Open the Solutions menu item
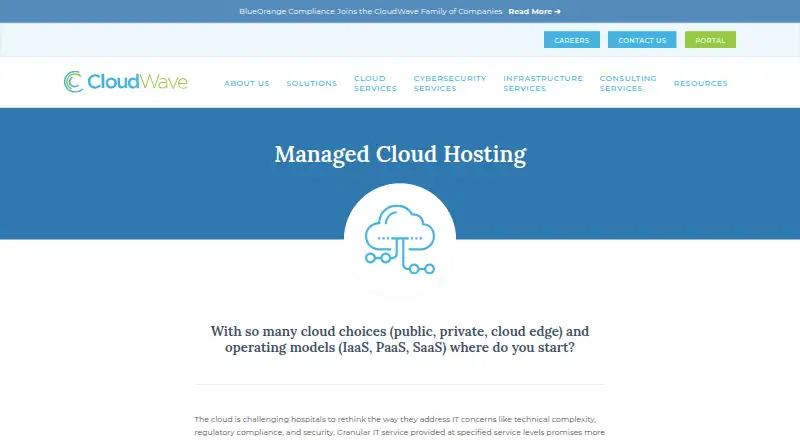Viewport: 800px width, 440px height. click(x=312, y=83)
